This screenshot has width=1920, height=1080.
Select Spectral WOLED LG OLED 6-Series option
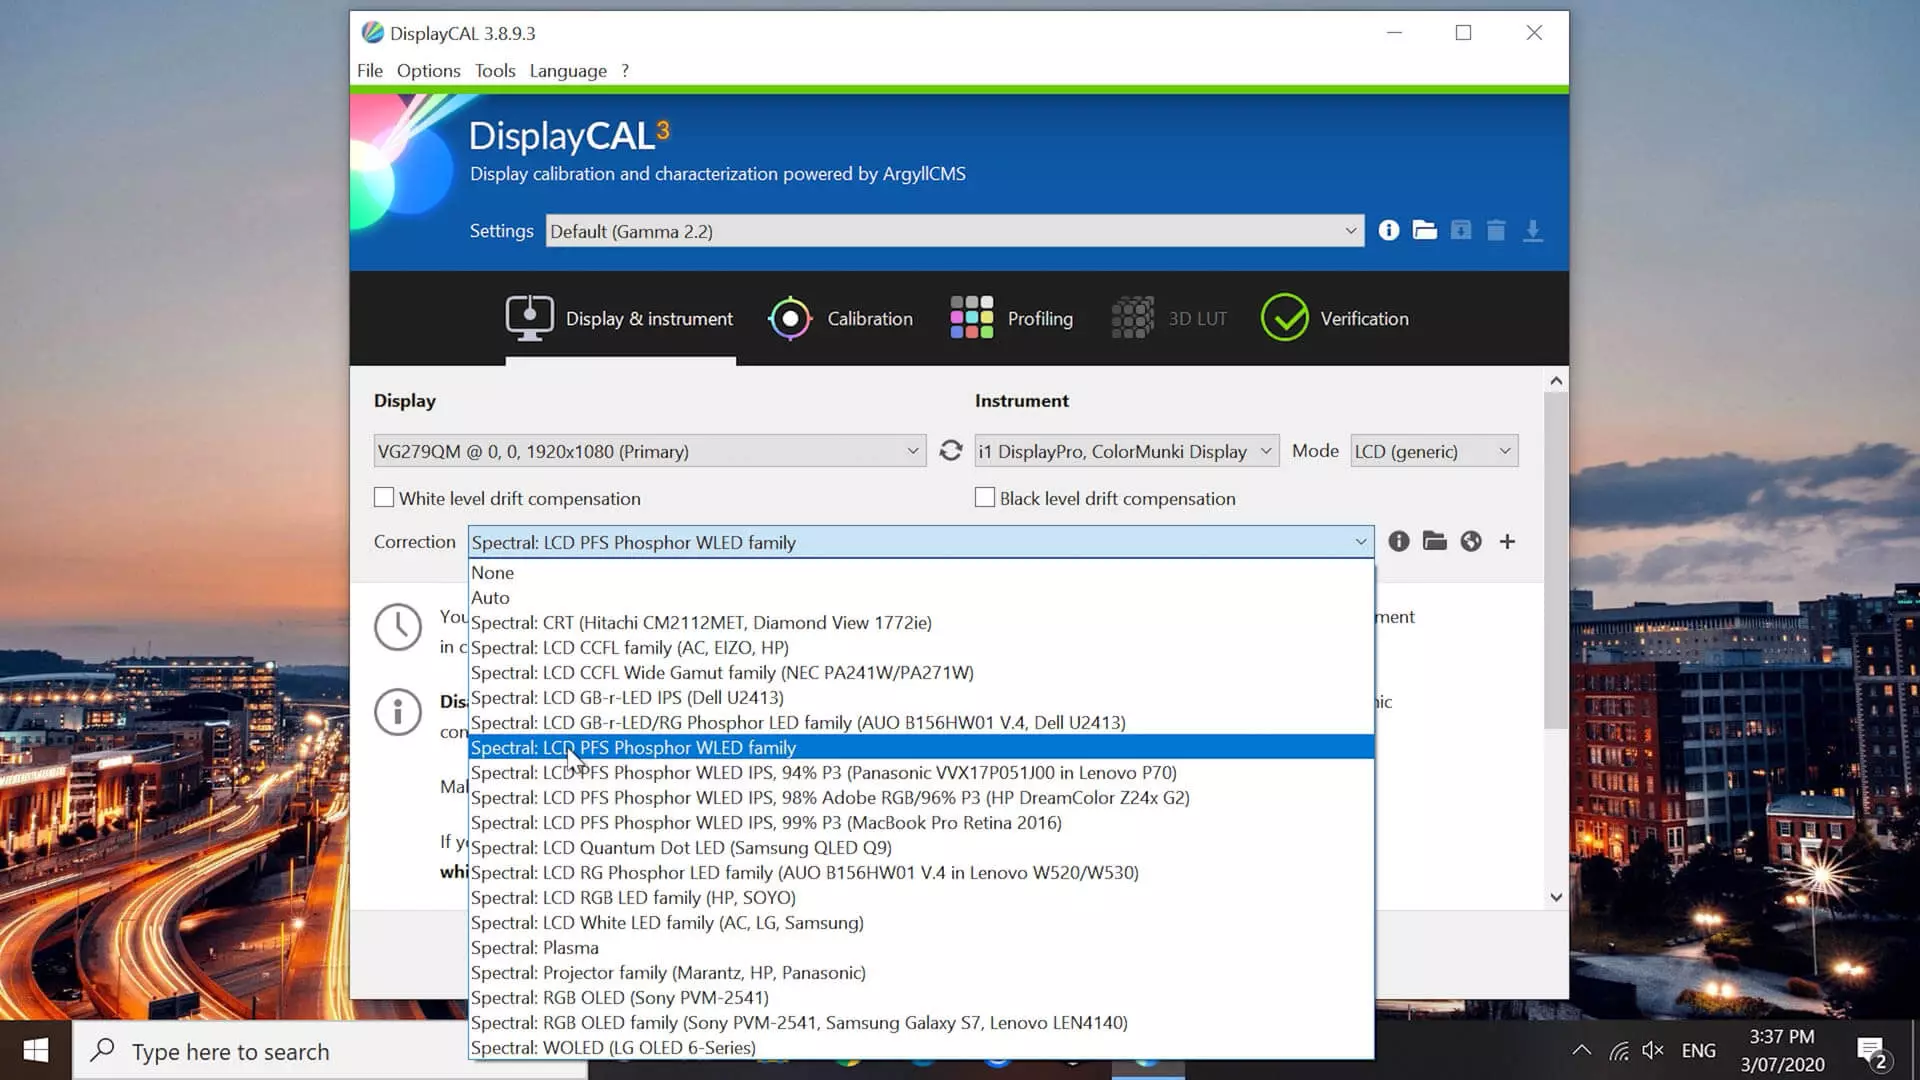click(612, 1047)
